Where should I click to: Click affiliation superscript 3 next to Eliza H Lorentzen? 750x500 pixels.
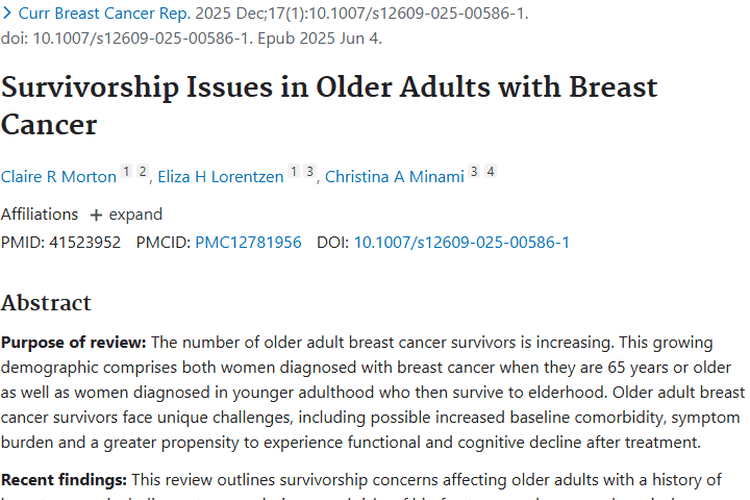tap(310, 171)
